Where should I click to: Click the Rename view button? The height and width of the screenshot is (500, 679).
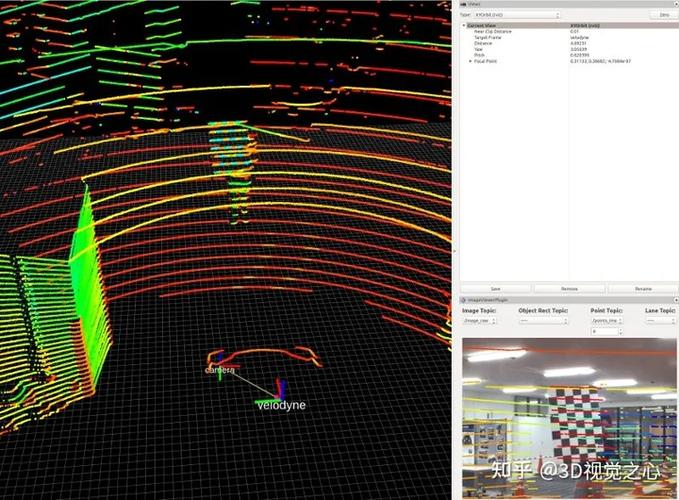click(643, 289)
